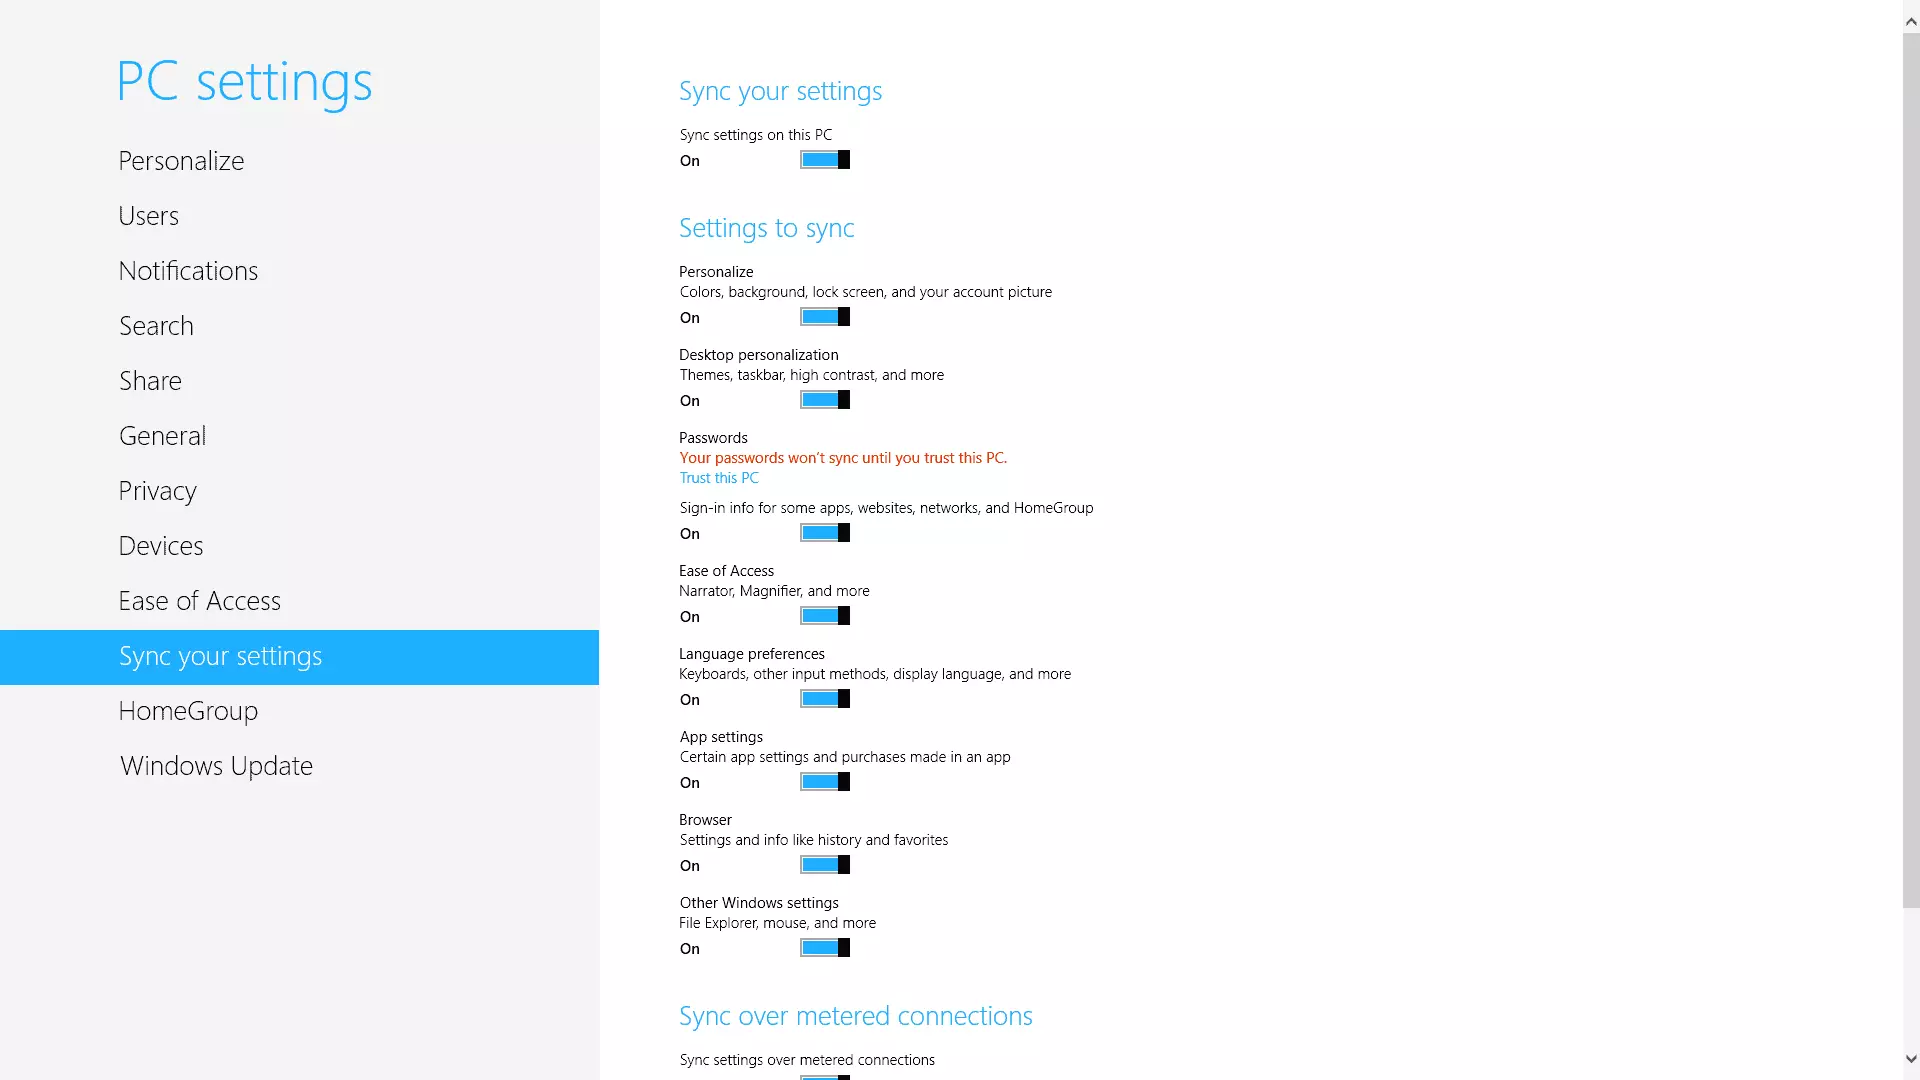This screenshot has height=1080, width=1920.
Task: Expand the Search settings panel
Action: [156, 324]
